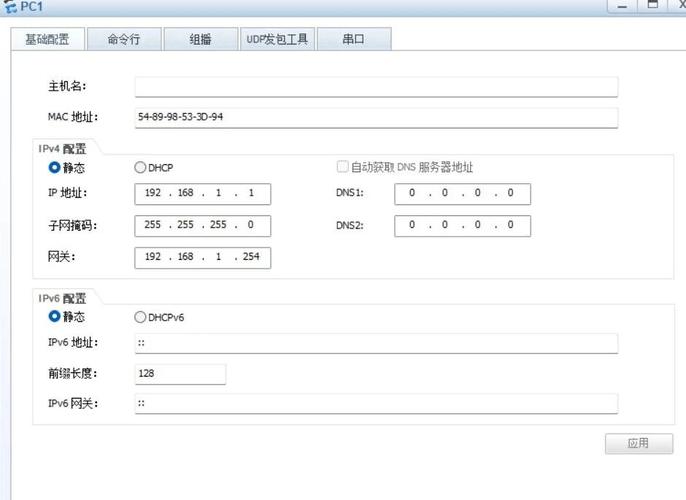Screen dimensions: 686x500
Task: Select the IPv4 静态 radio button
Action: click(x=55, y=168)
